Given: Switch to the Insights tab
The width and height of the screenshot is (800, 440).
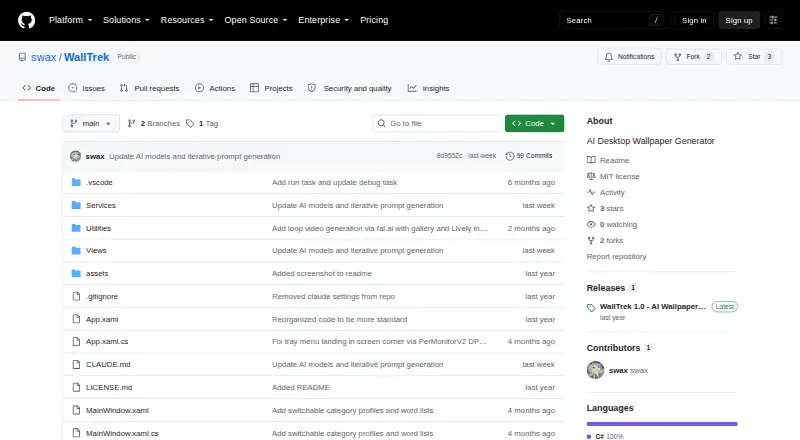Looking at the screenshot, I should coord(429,88).
